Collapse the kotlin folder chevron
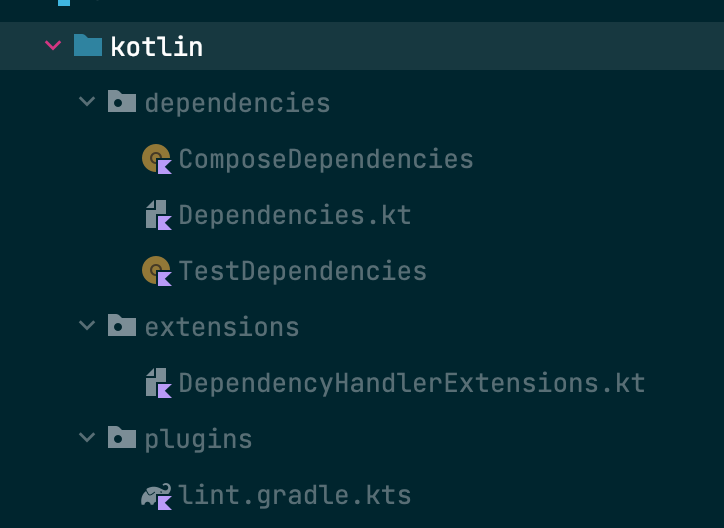Screen dimensions: 724x528 click(x=53, y=46)
